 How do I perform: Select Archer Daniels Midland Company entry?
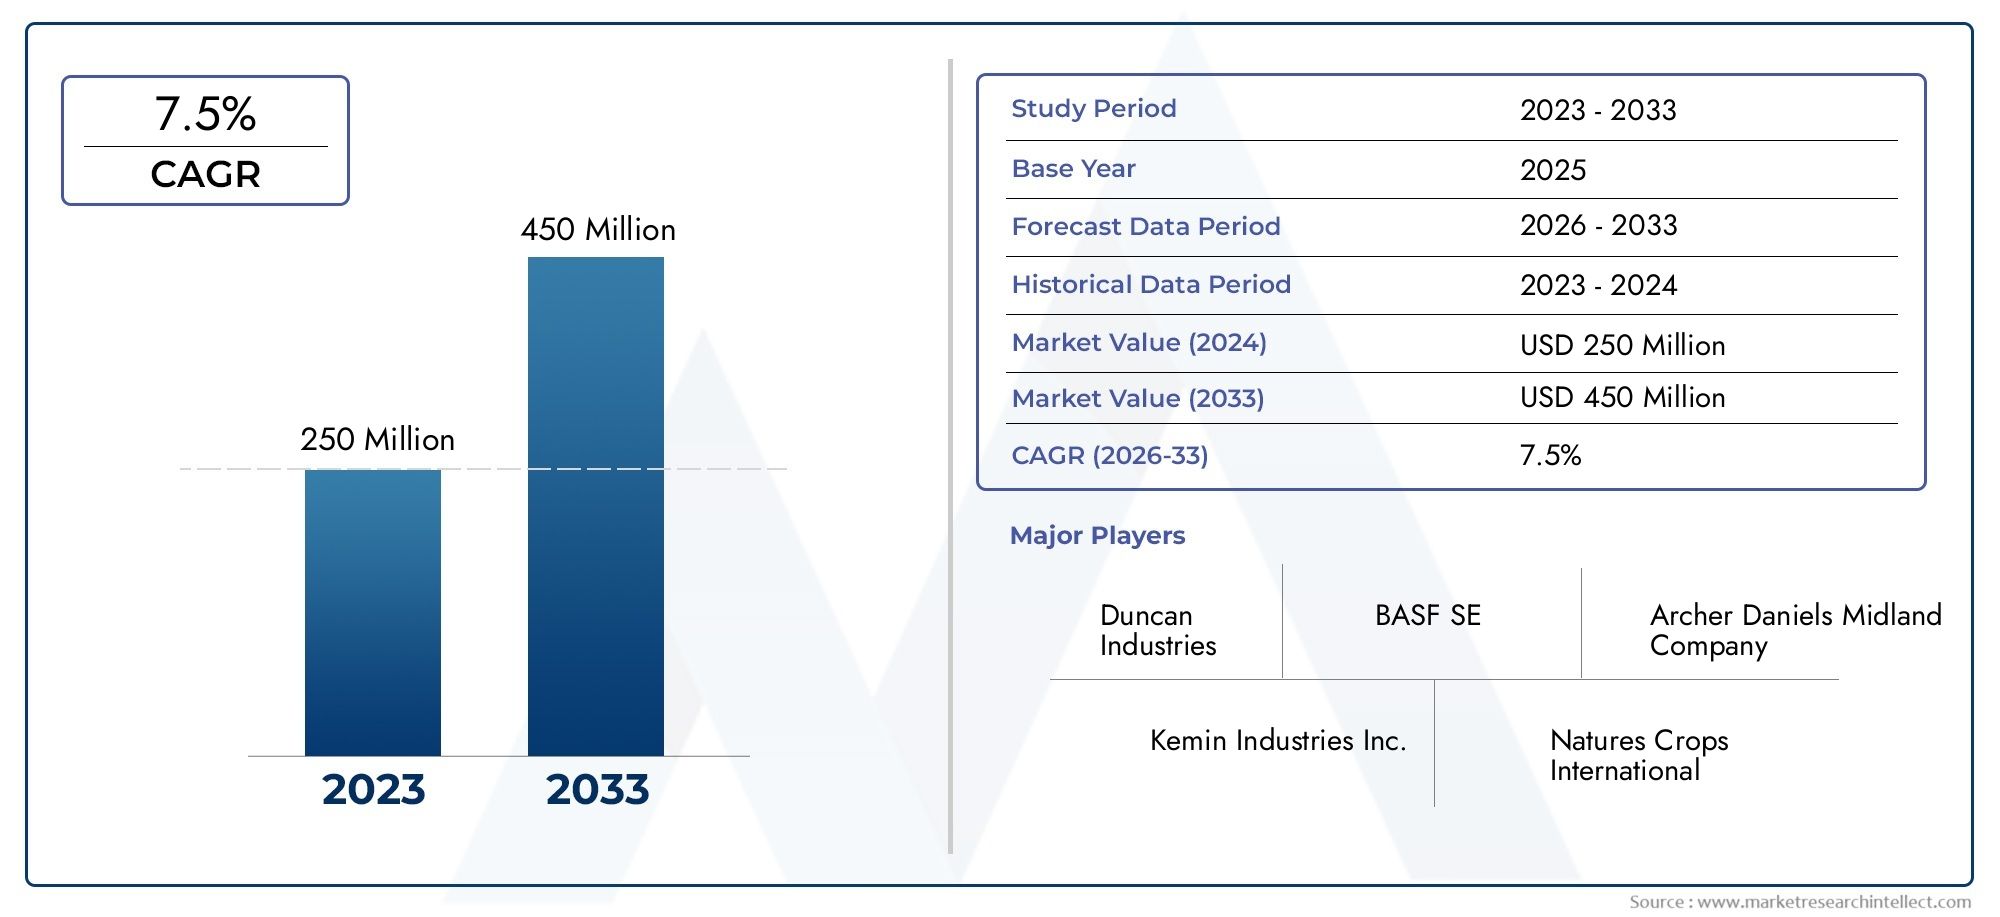tap(1796, 630)
